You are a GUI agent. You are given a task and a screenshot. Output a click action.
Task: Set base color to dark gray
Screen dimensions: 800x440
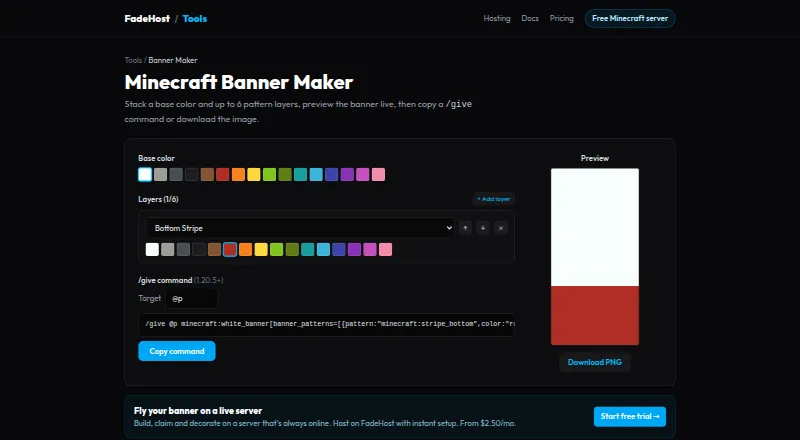point(176,175)
